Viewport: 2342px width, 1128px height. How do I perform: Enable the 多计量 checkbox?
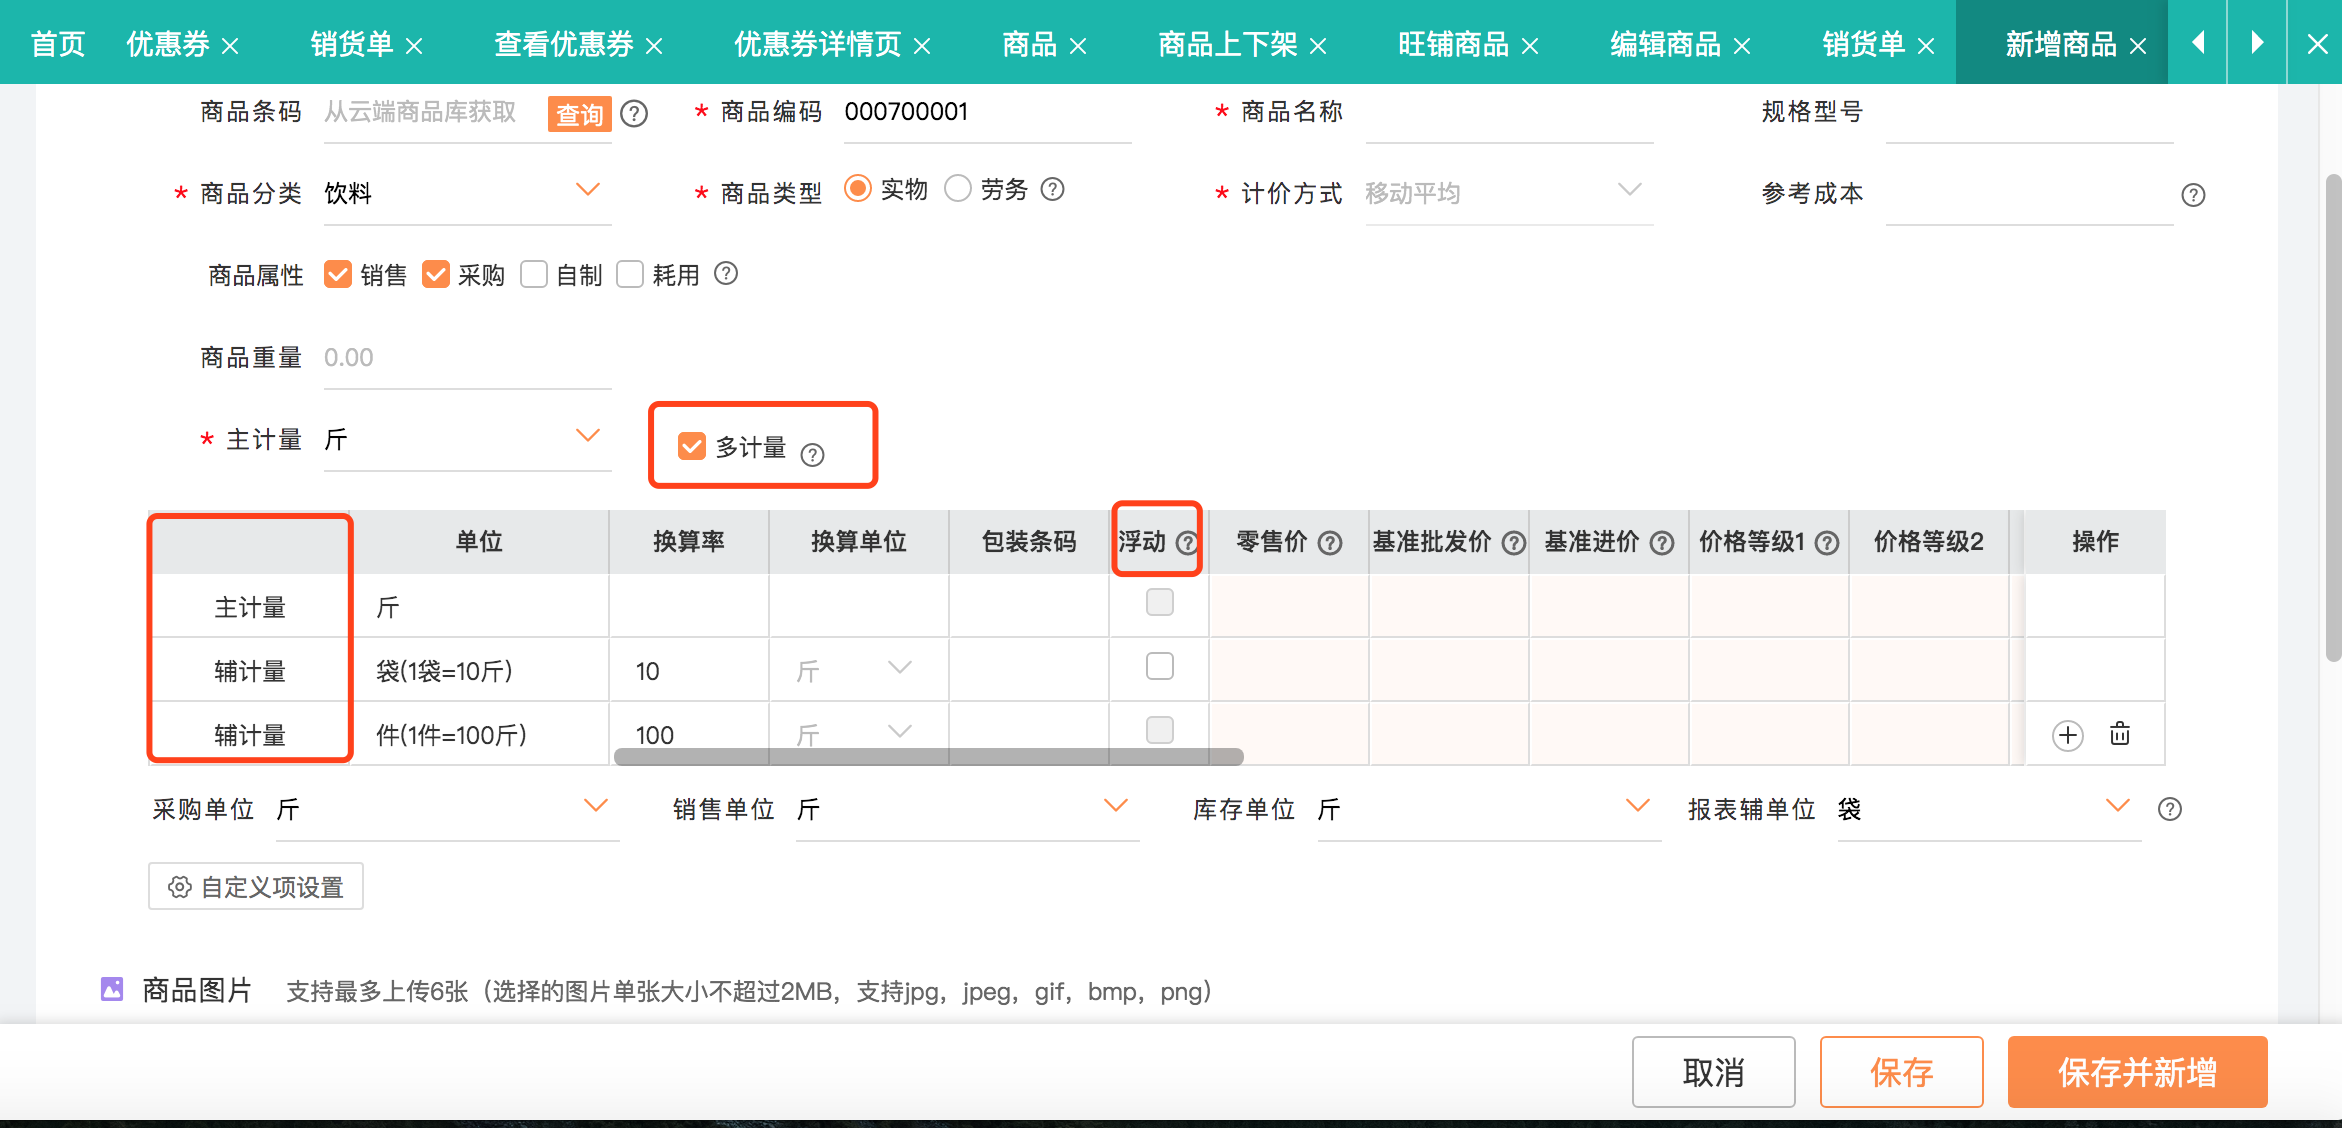[x=692, y=448]
